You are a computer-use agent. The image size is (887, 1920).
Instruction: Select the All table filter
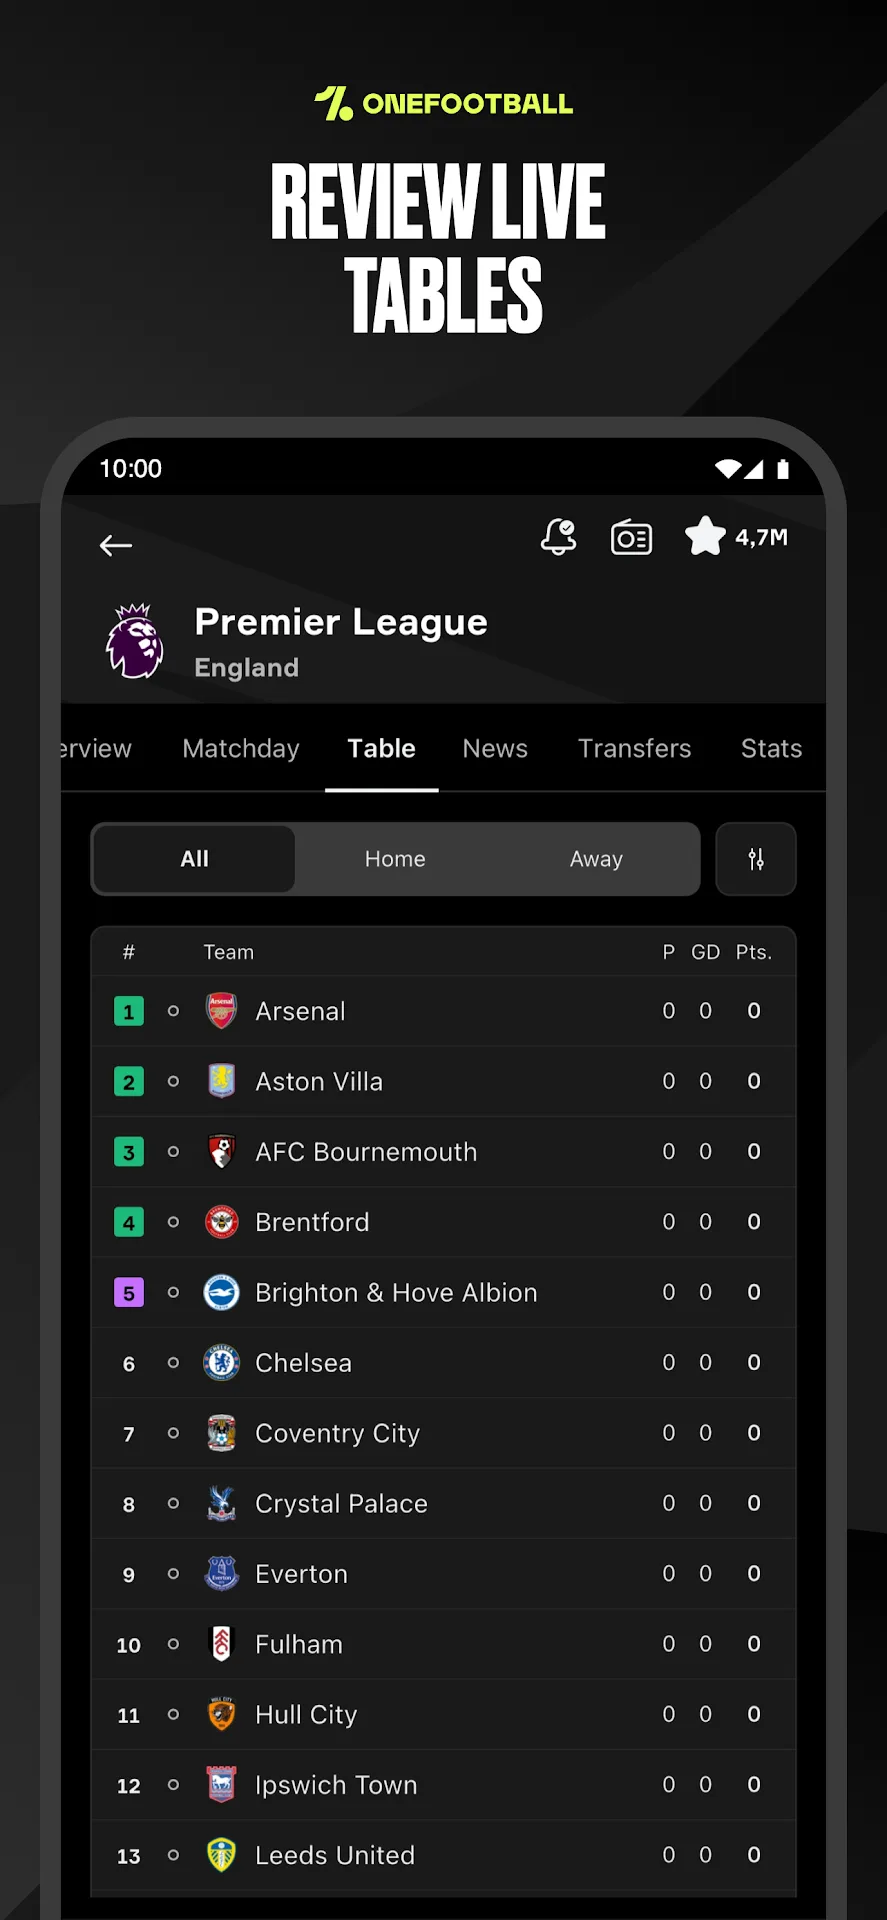[x=194, y=859]
